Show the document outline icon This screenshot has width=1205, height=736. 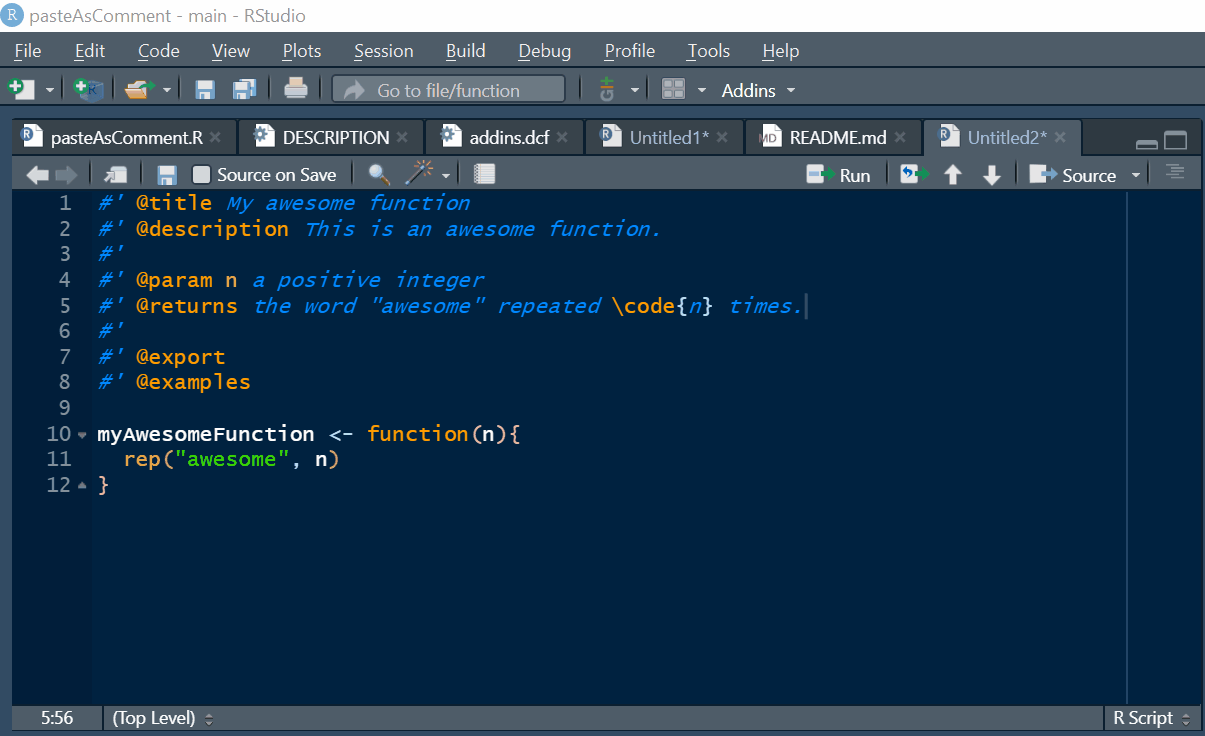(1175, 174)
